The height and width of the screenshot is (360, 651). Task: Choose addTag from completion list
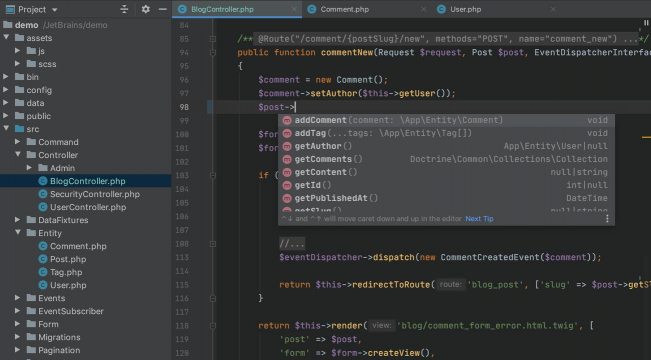click(x=446, y=133)
